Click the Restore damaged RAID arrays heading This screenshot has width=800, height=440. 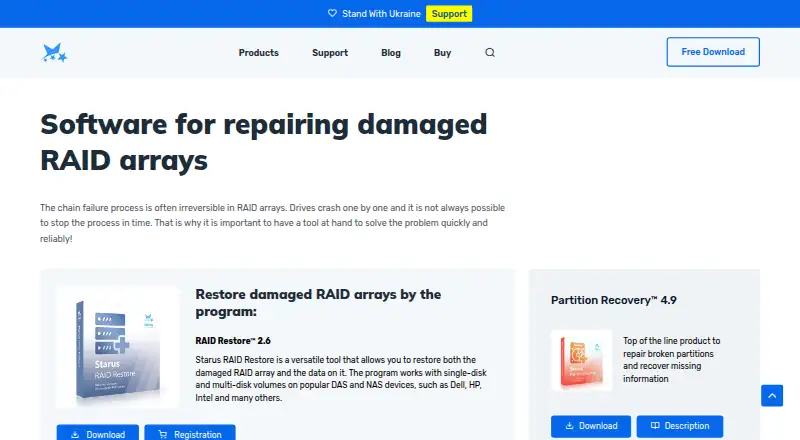point(318,303)
